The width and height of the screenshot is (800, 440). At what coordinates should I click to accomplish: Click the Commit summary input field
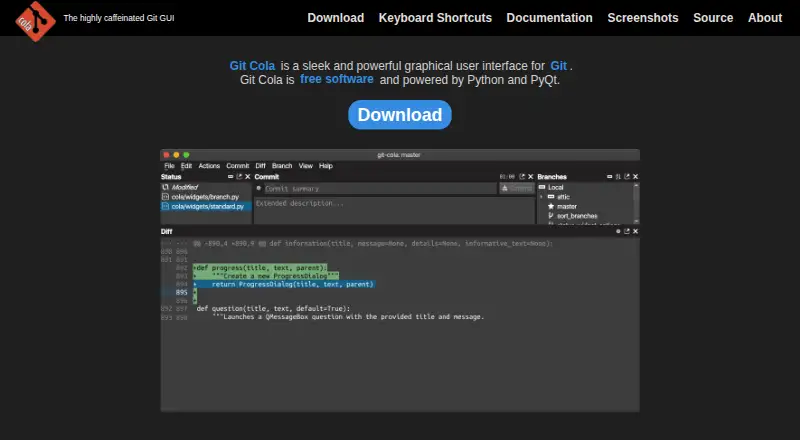[x=380, y=188]
